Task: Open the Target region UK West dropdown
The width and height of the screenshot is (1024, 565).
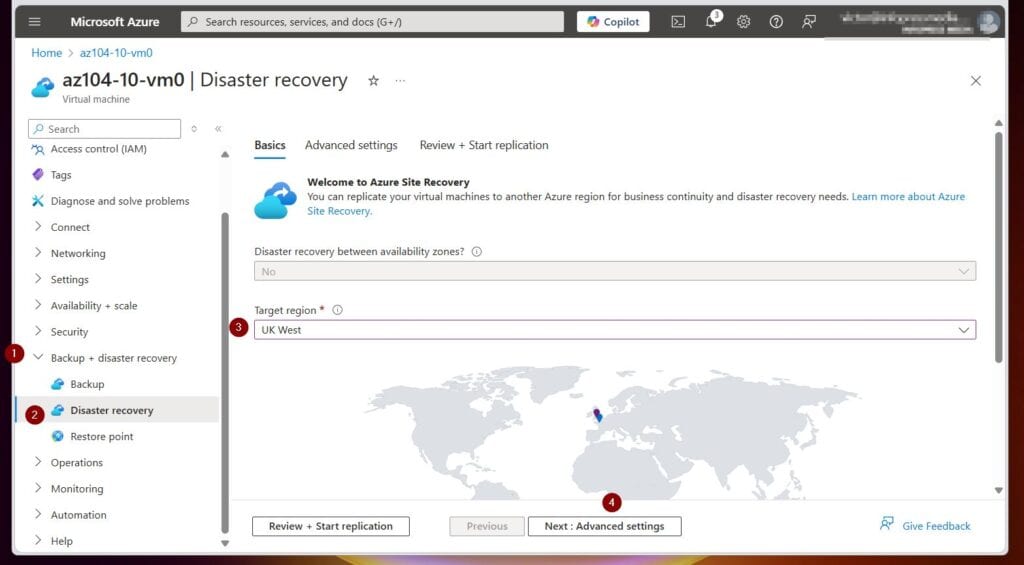Action: coord(615,330)
